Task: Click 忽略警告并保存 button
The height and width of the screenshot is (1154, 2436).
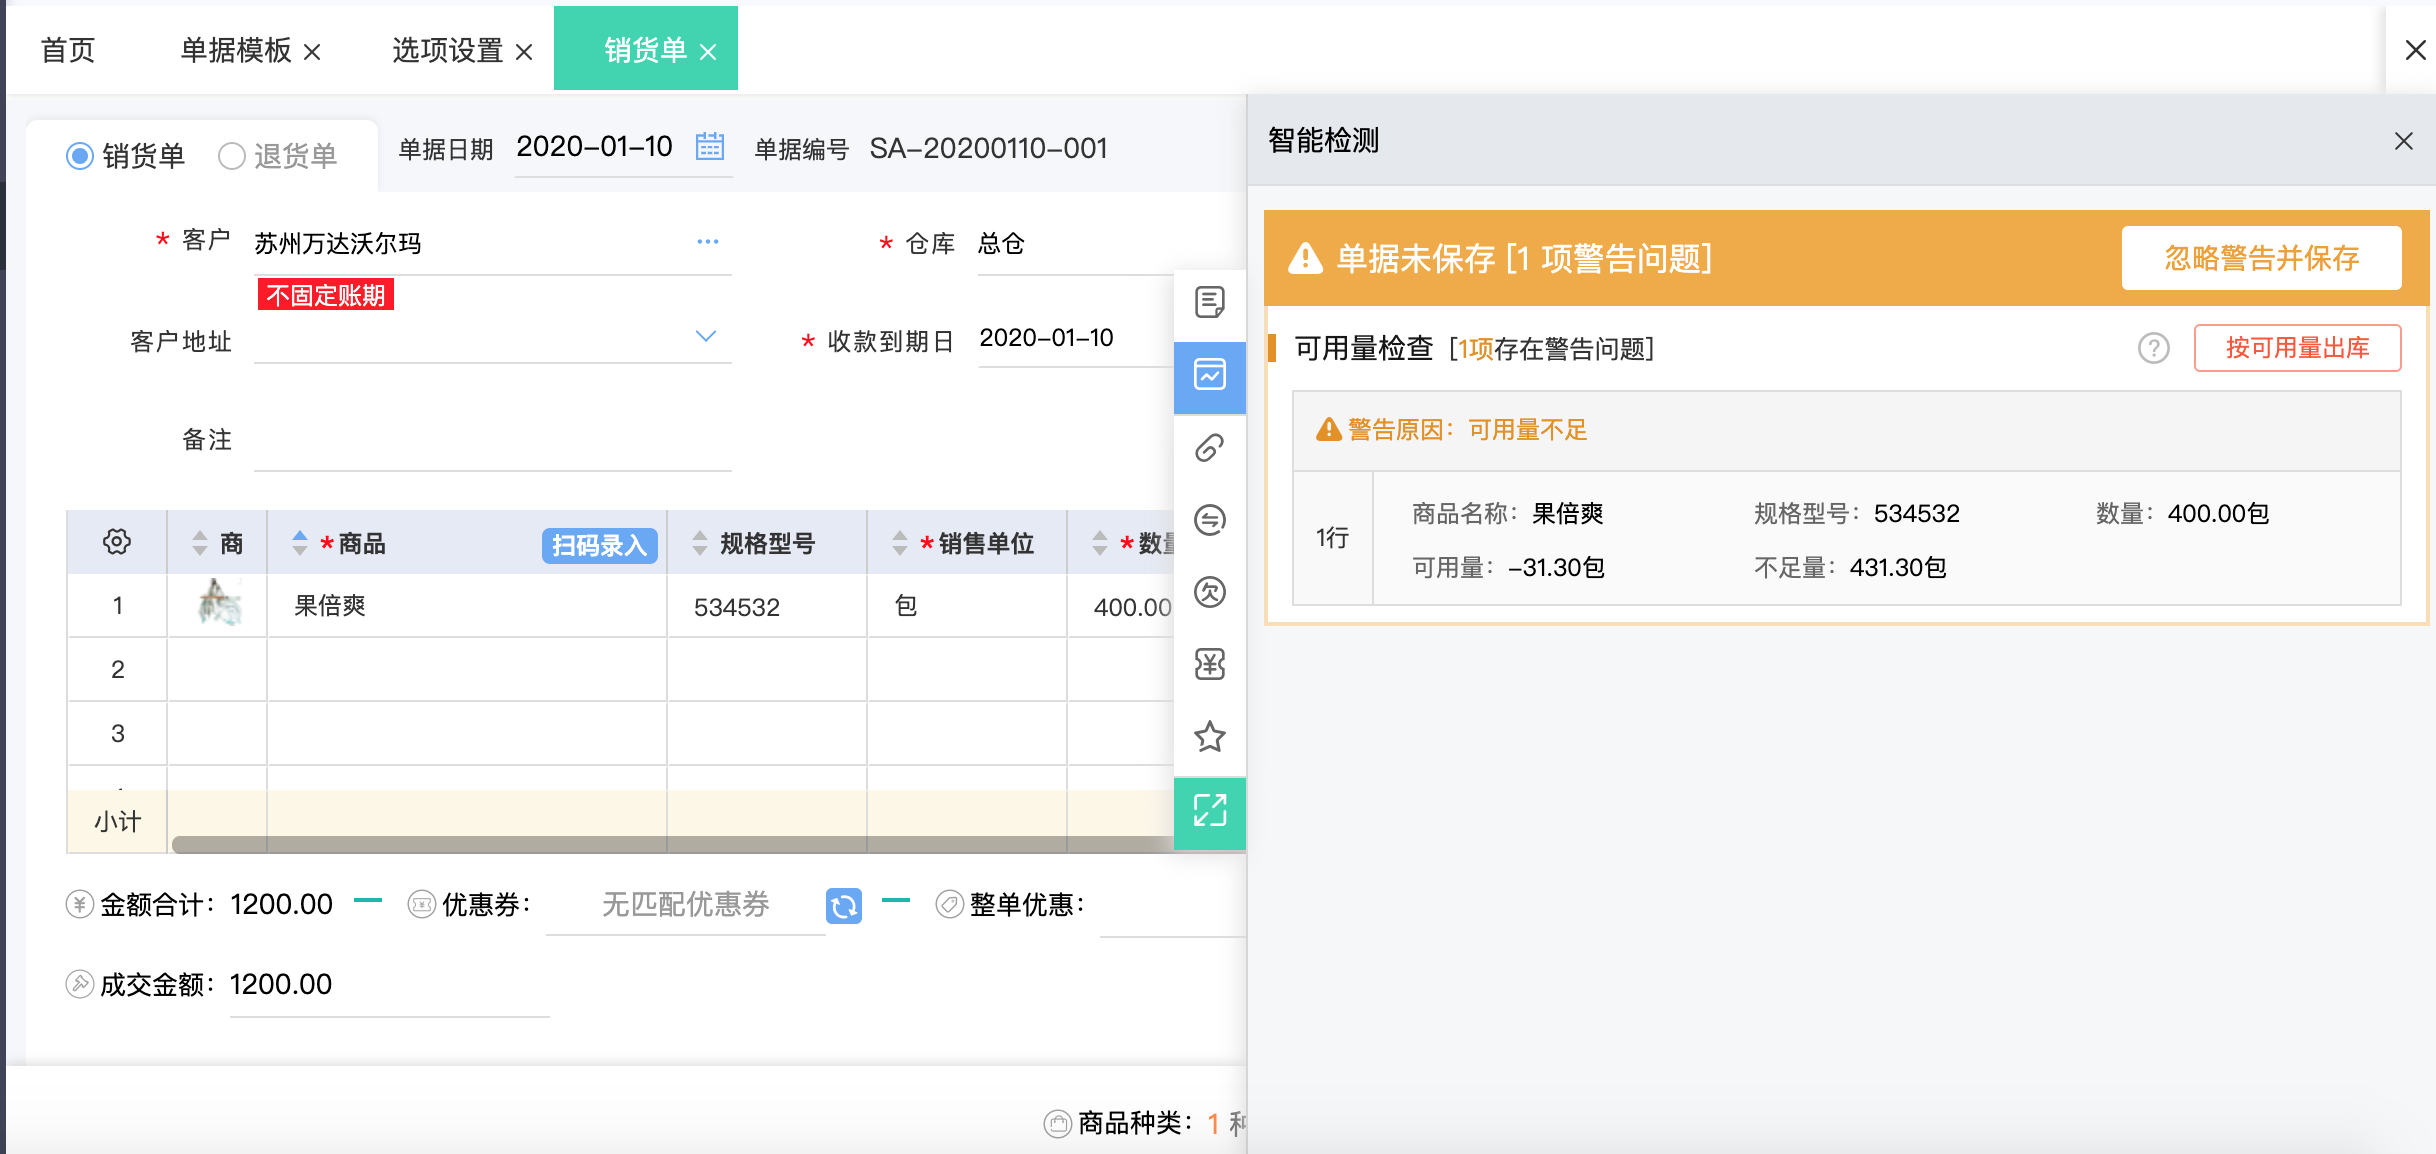Action: coord(2268,261)
